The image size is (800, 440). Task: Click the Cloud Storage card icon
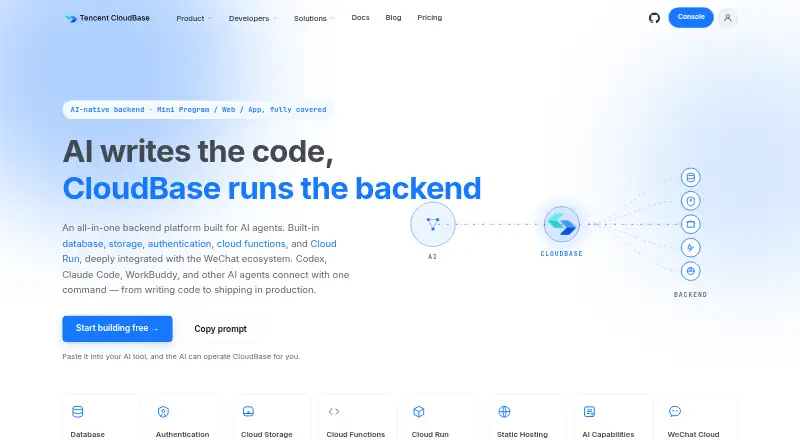(248, 411)
